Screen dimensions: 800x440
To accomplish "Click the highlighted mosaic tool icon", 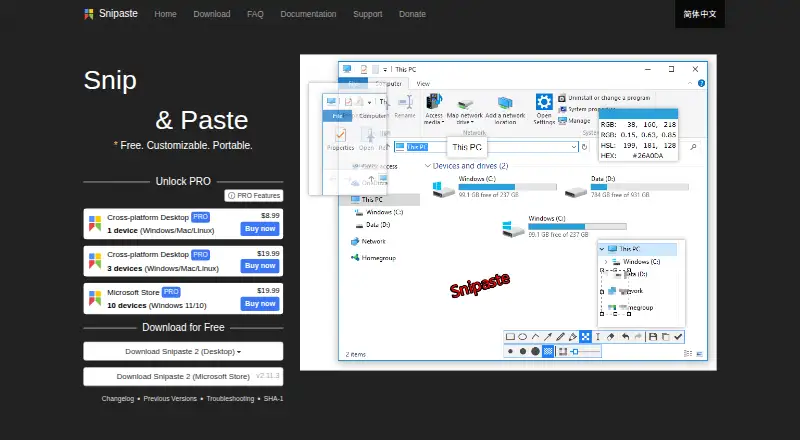I will 585,336.
